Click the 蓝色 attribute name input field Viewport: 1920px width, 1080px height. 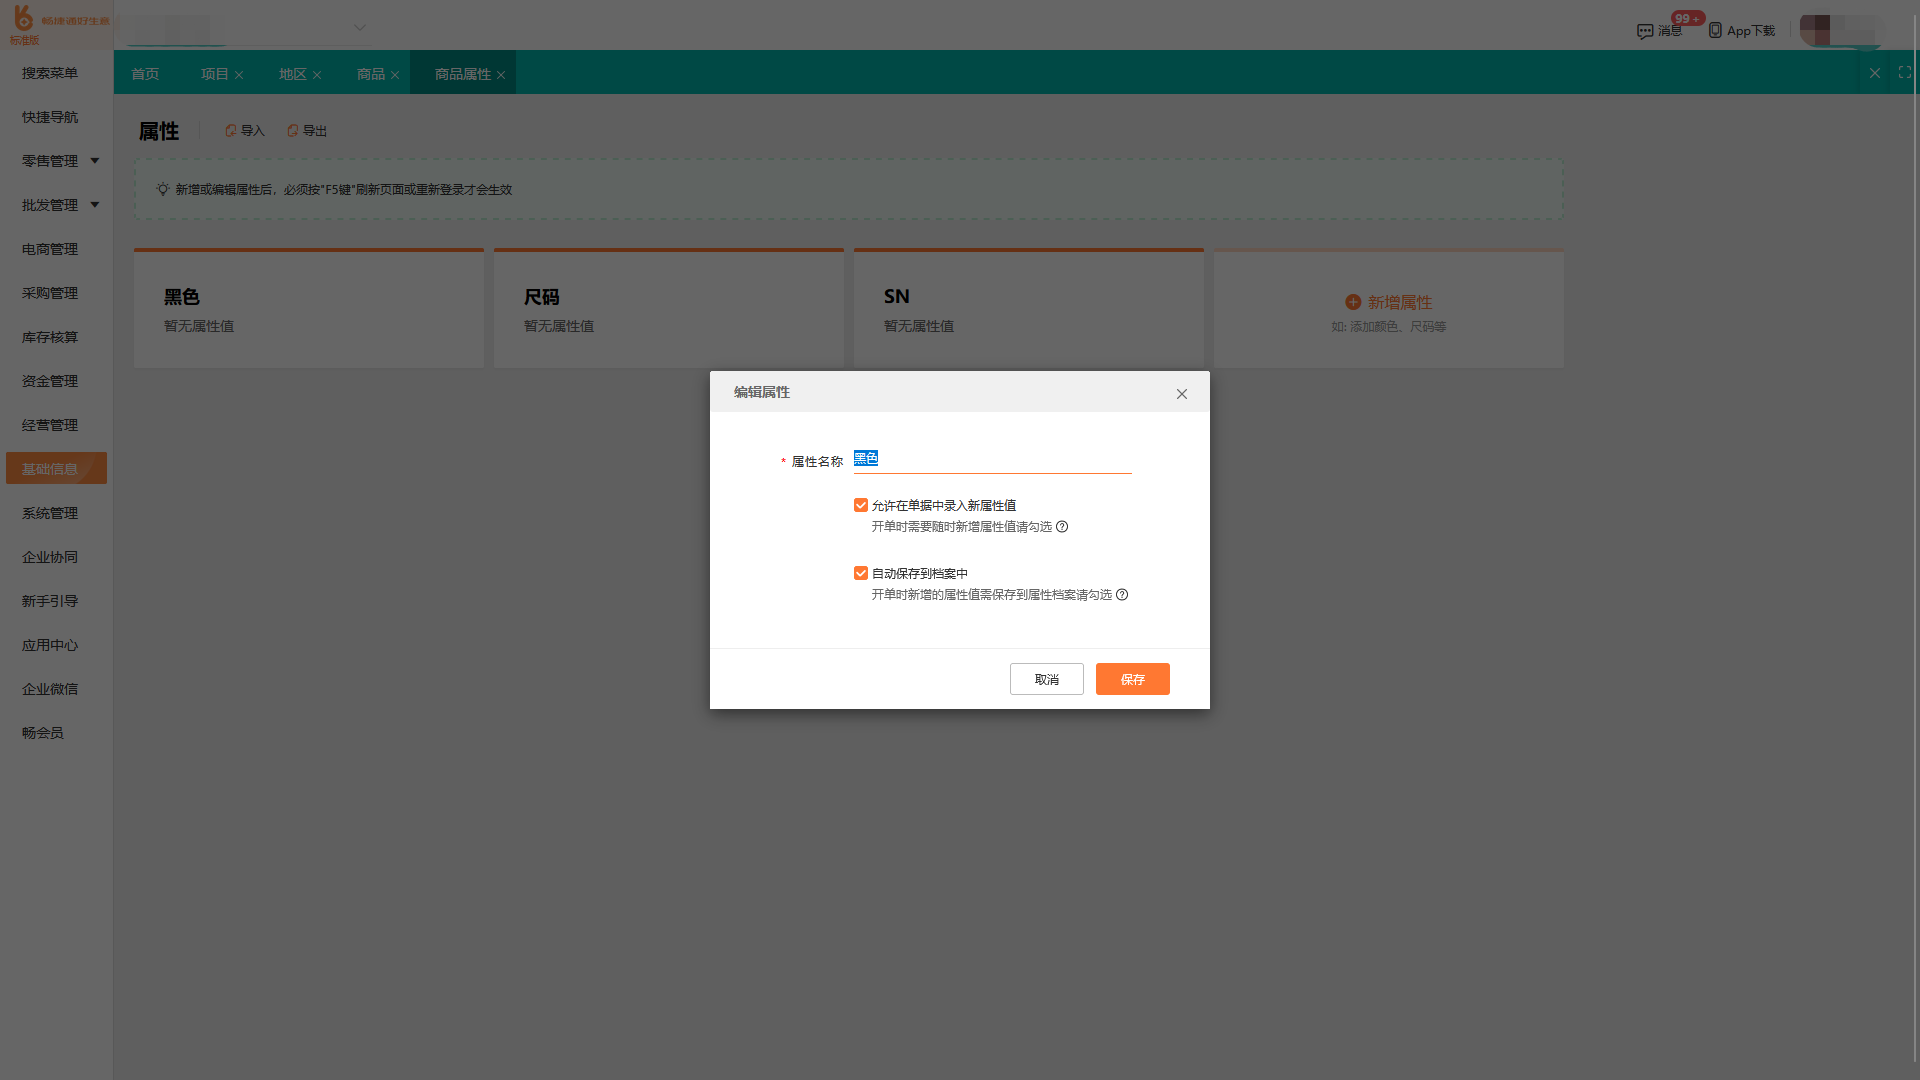point(992,458)
